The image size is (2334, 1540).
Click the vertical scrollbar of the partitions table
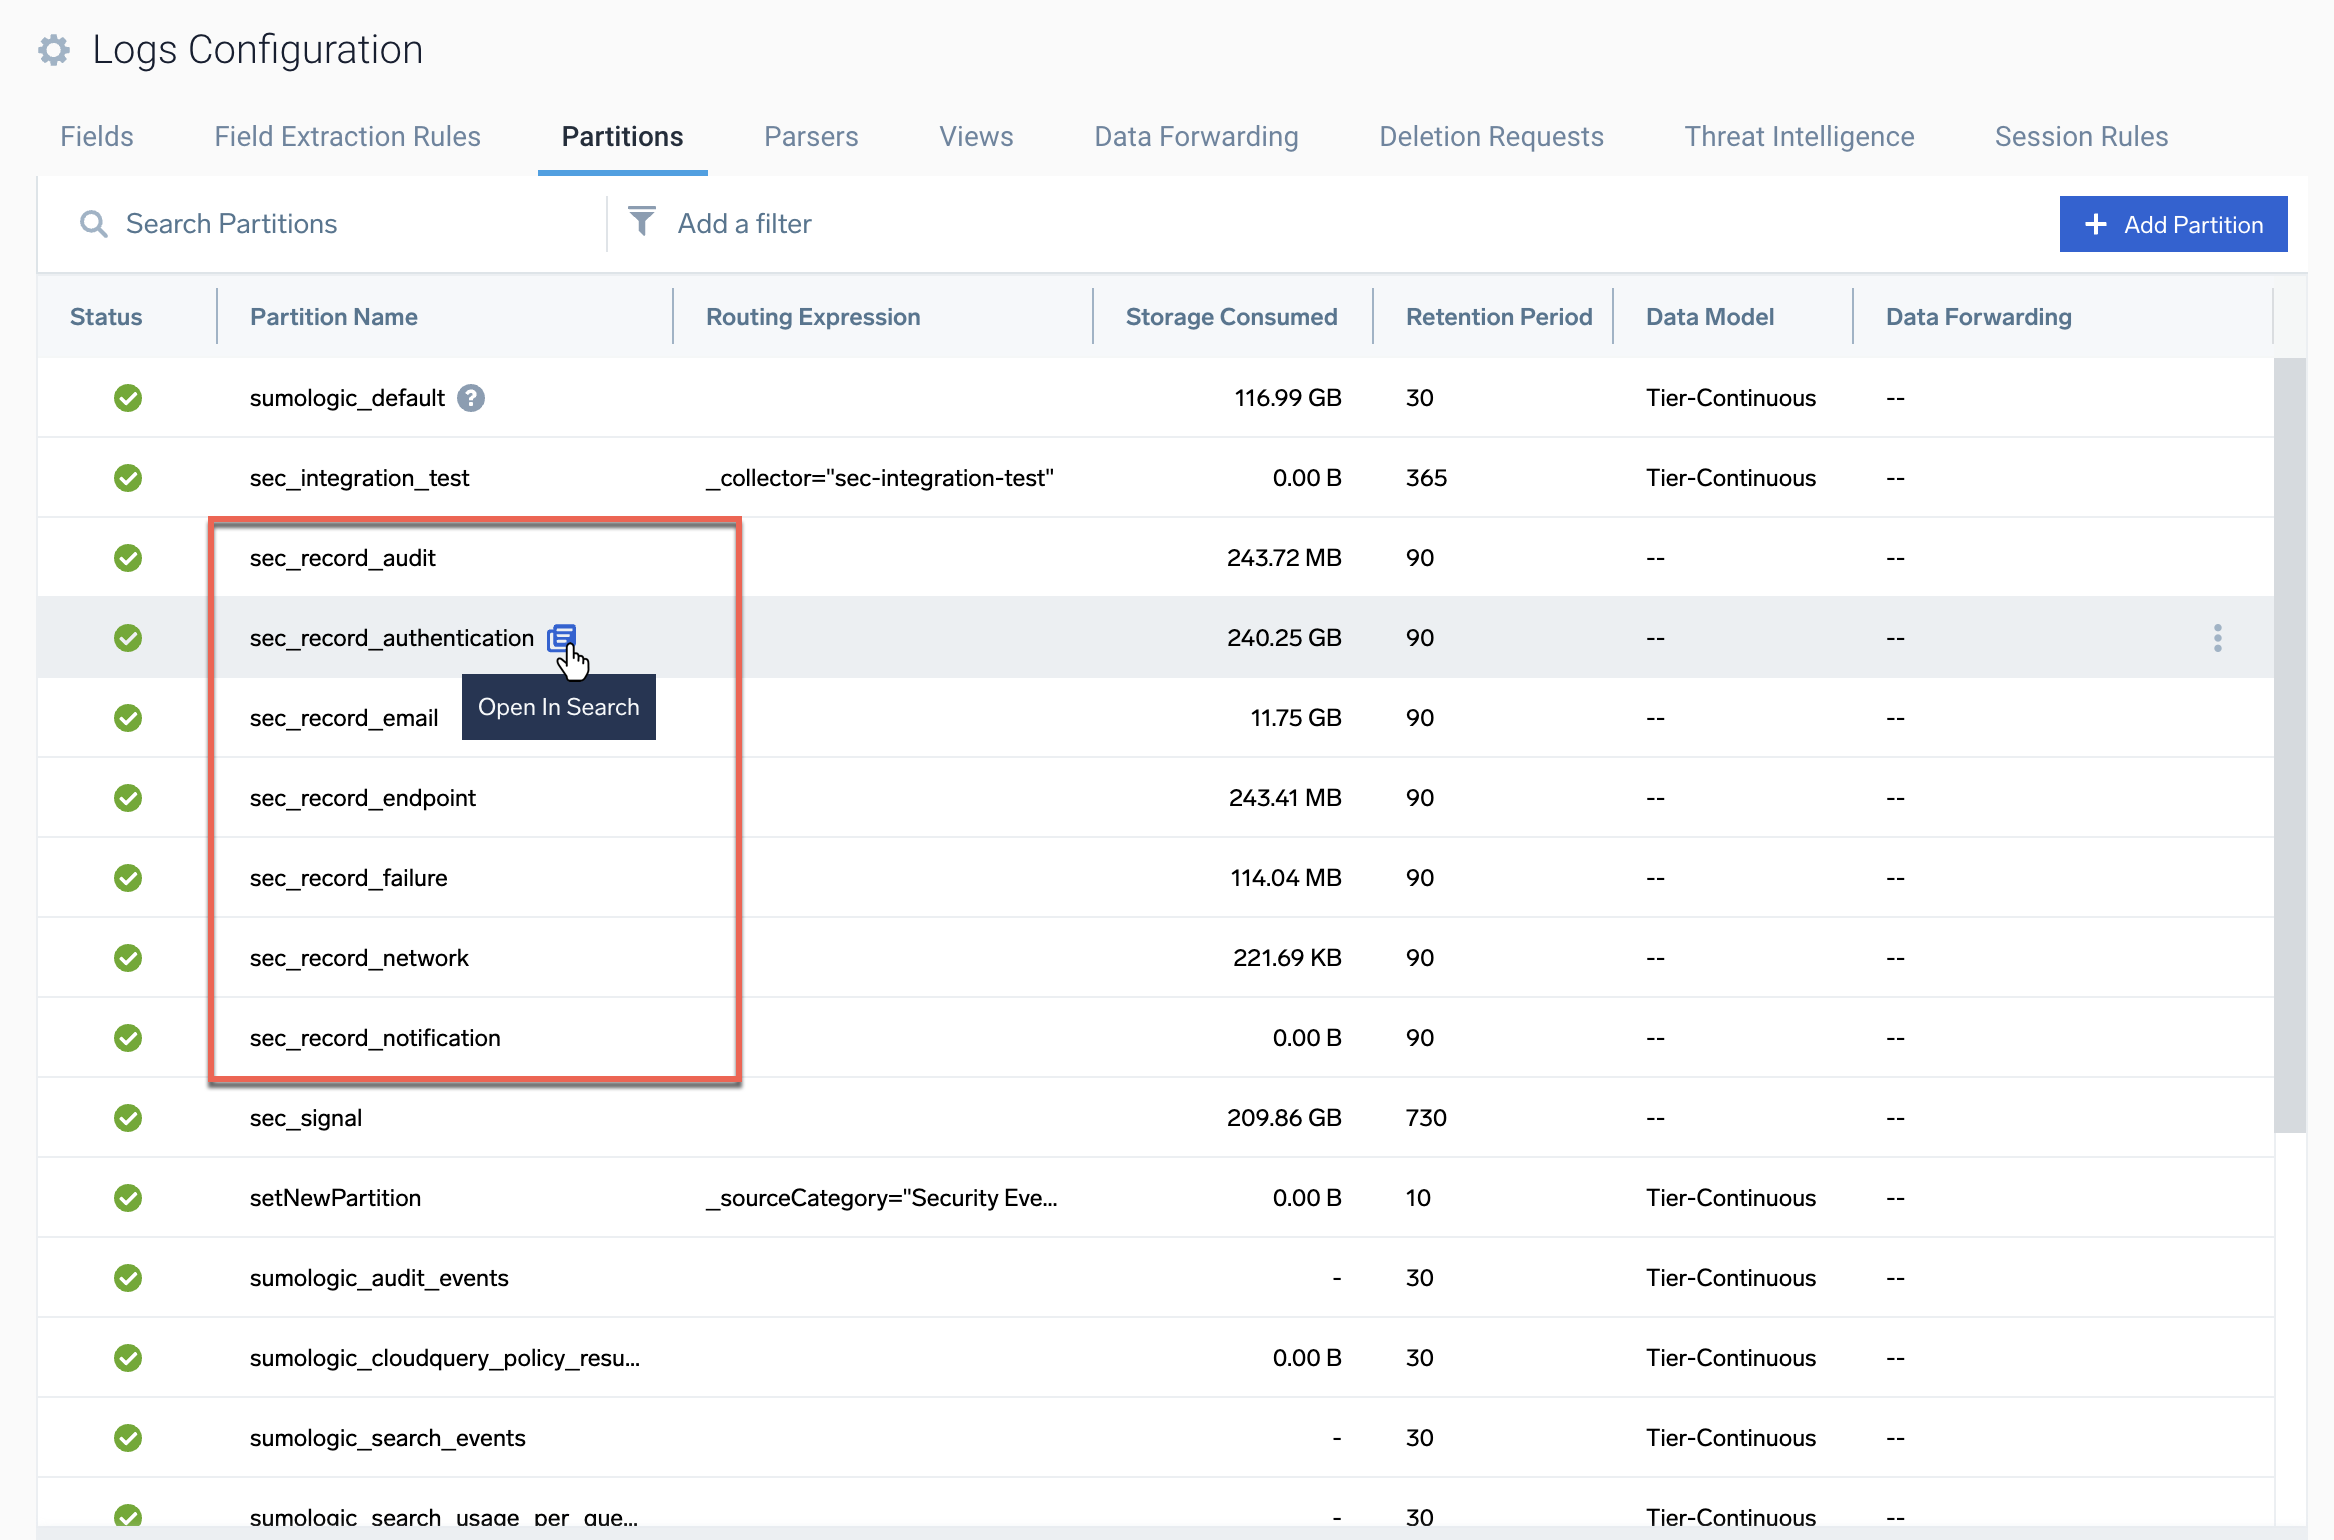pyautogui.click(x=2289, y=745)
